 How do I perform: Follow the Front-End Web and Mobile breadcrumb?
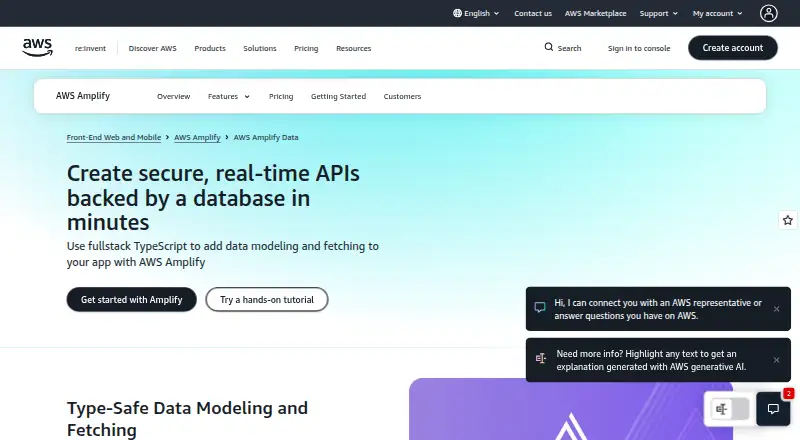(x=114, y=137)
